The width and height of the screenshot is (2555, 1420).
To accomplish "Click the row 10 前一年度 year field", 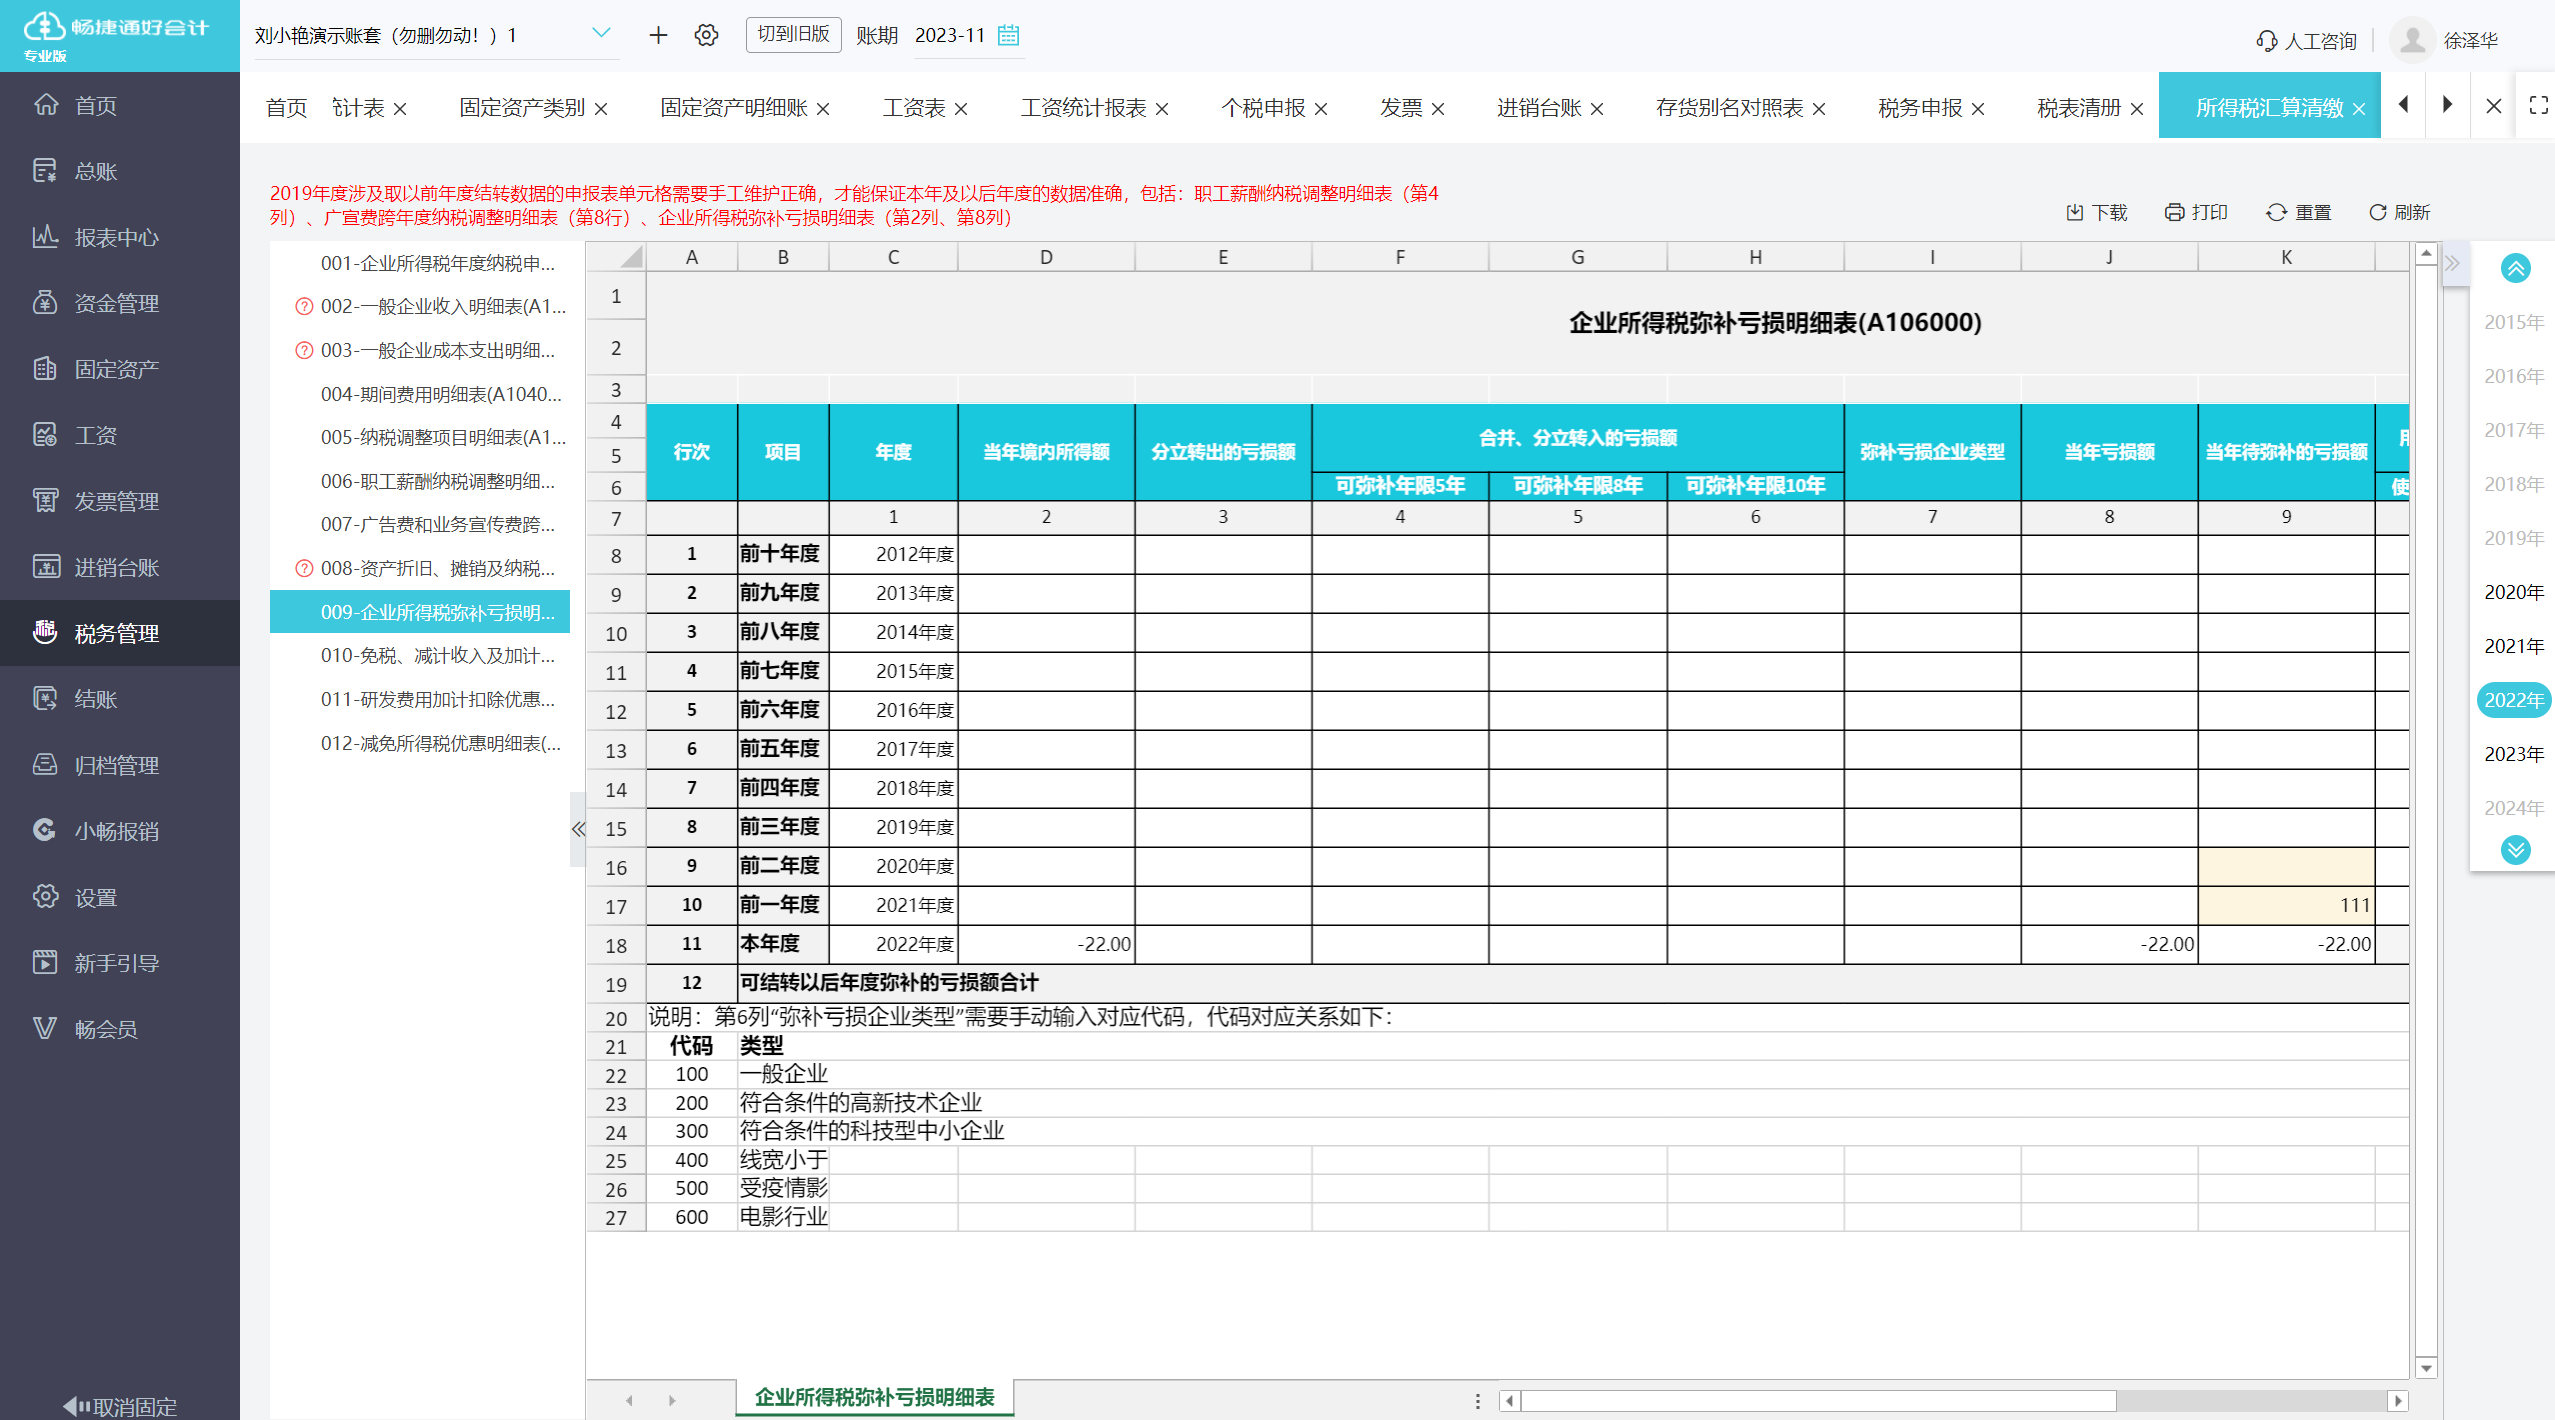I will click(892, 904).
